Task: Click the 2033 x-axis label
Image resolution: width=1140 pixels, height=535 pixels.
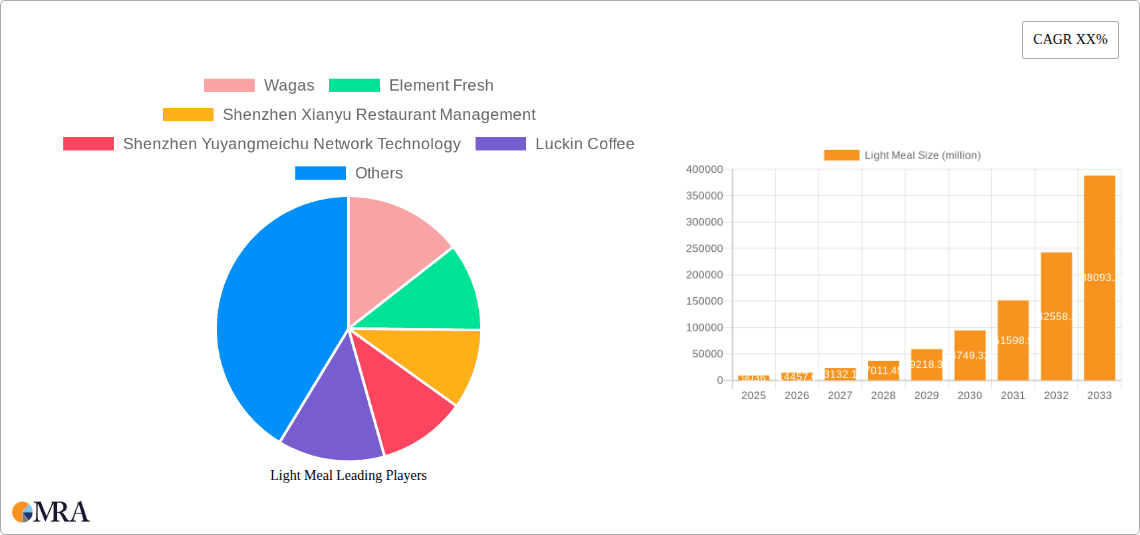Action: (1099, 395)
